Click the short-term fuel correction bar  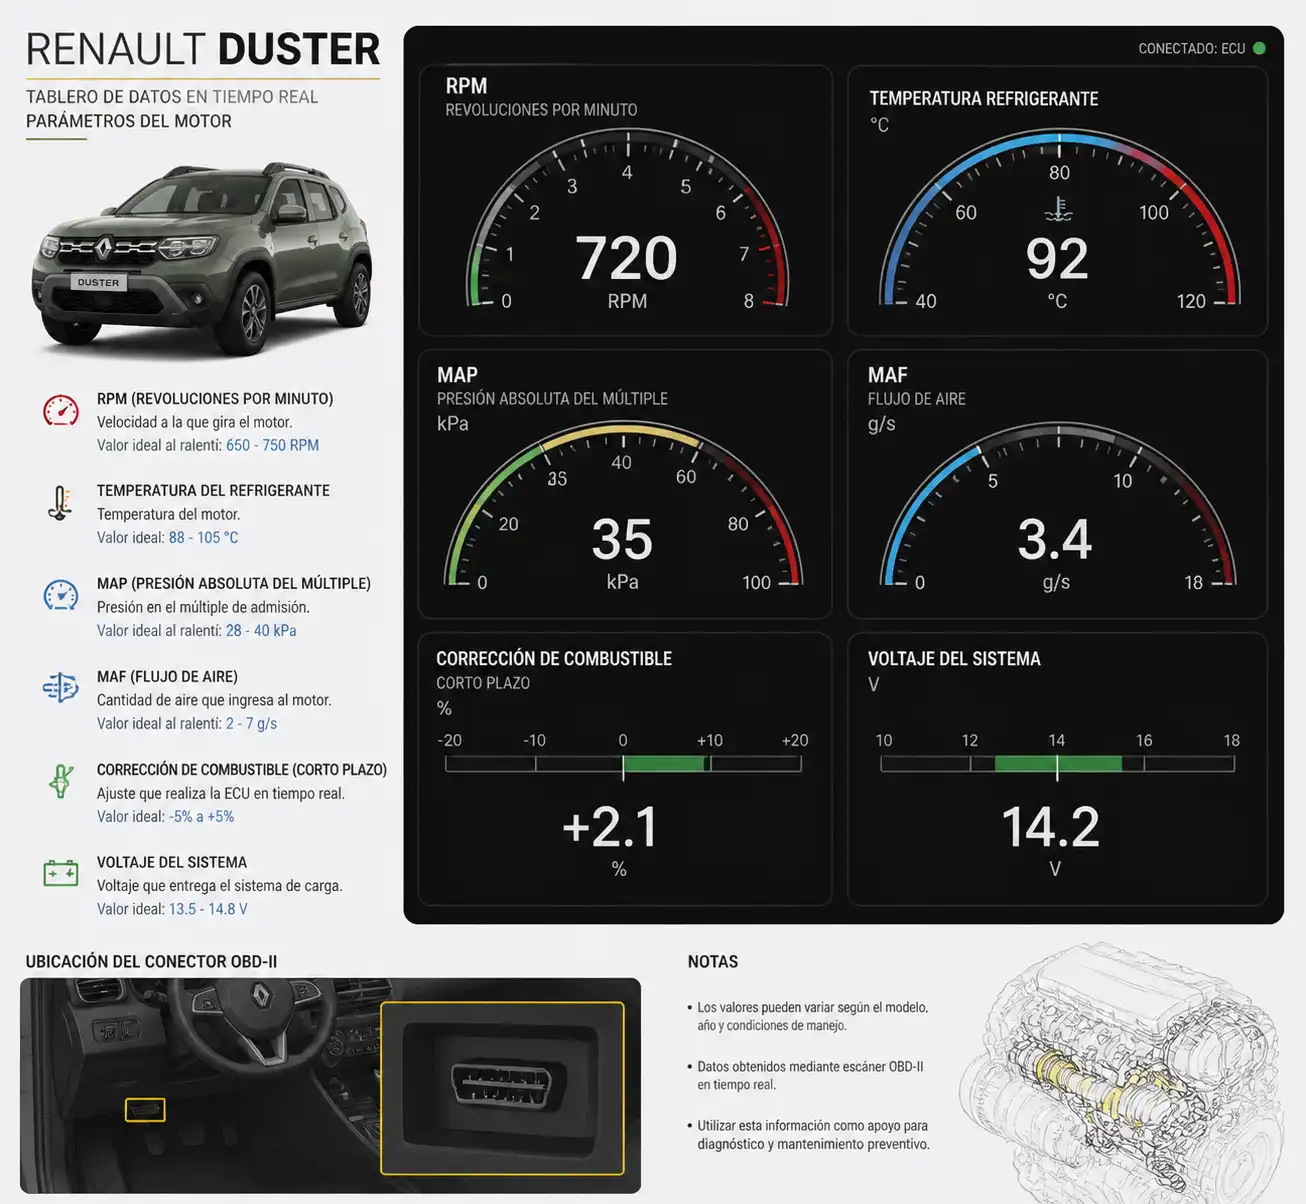tap(623, 764)
